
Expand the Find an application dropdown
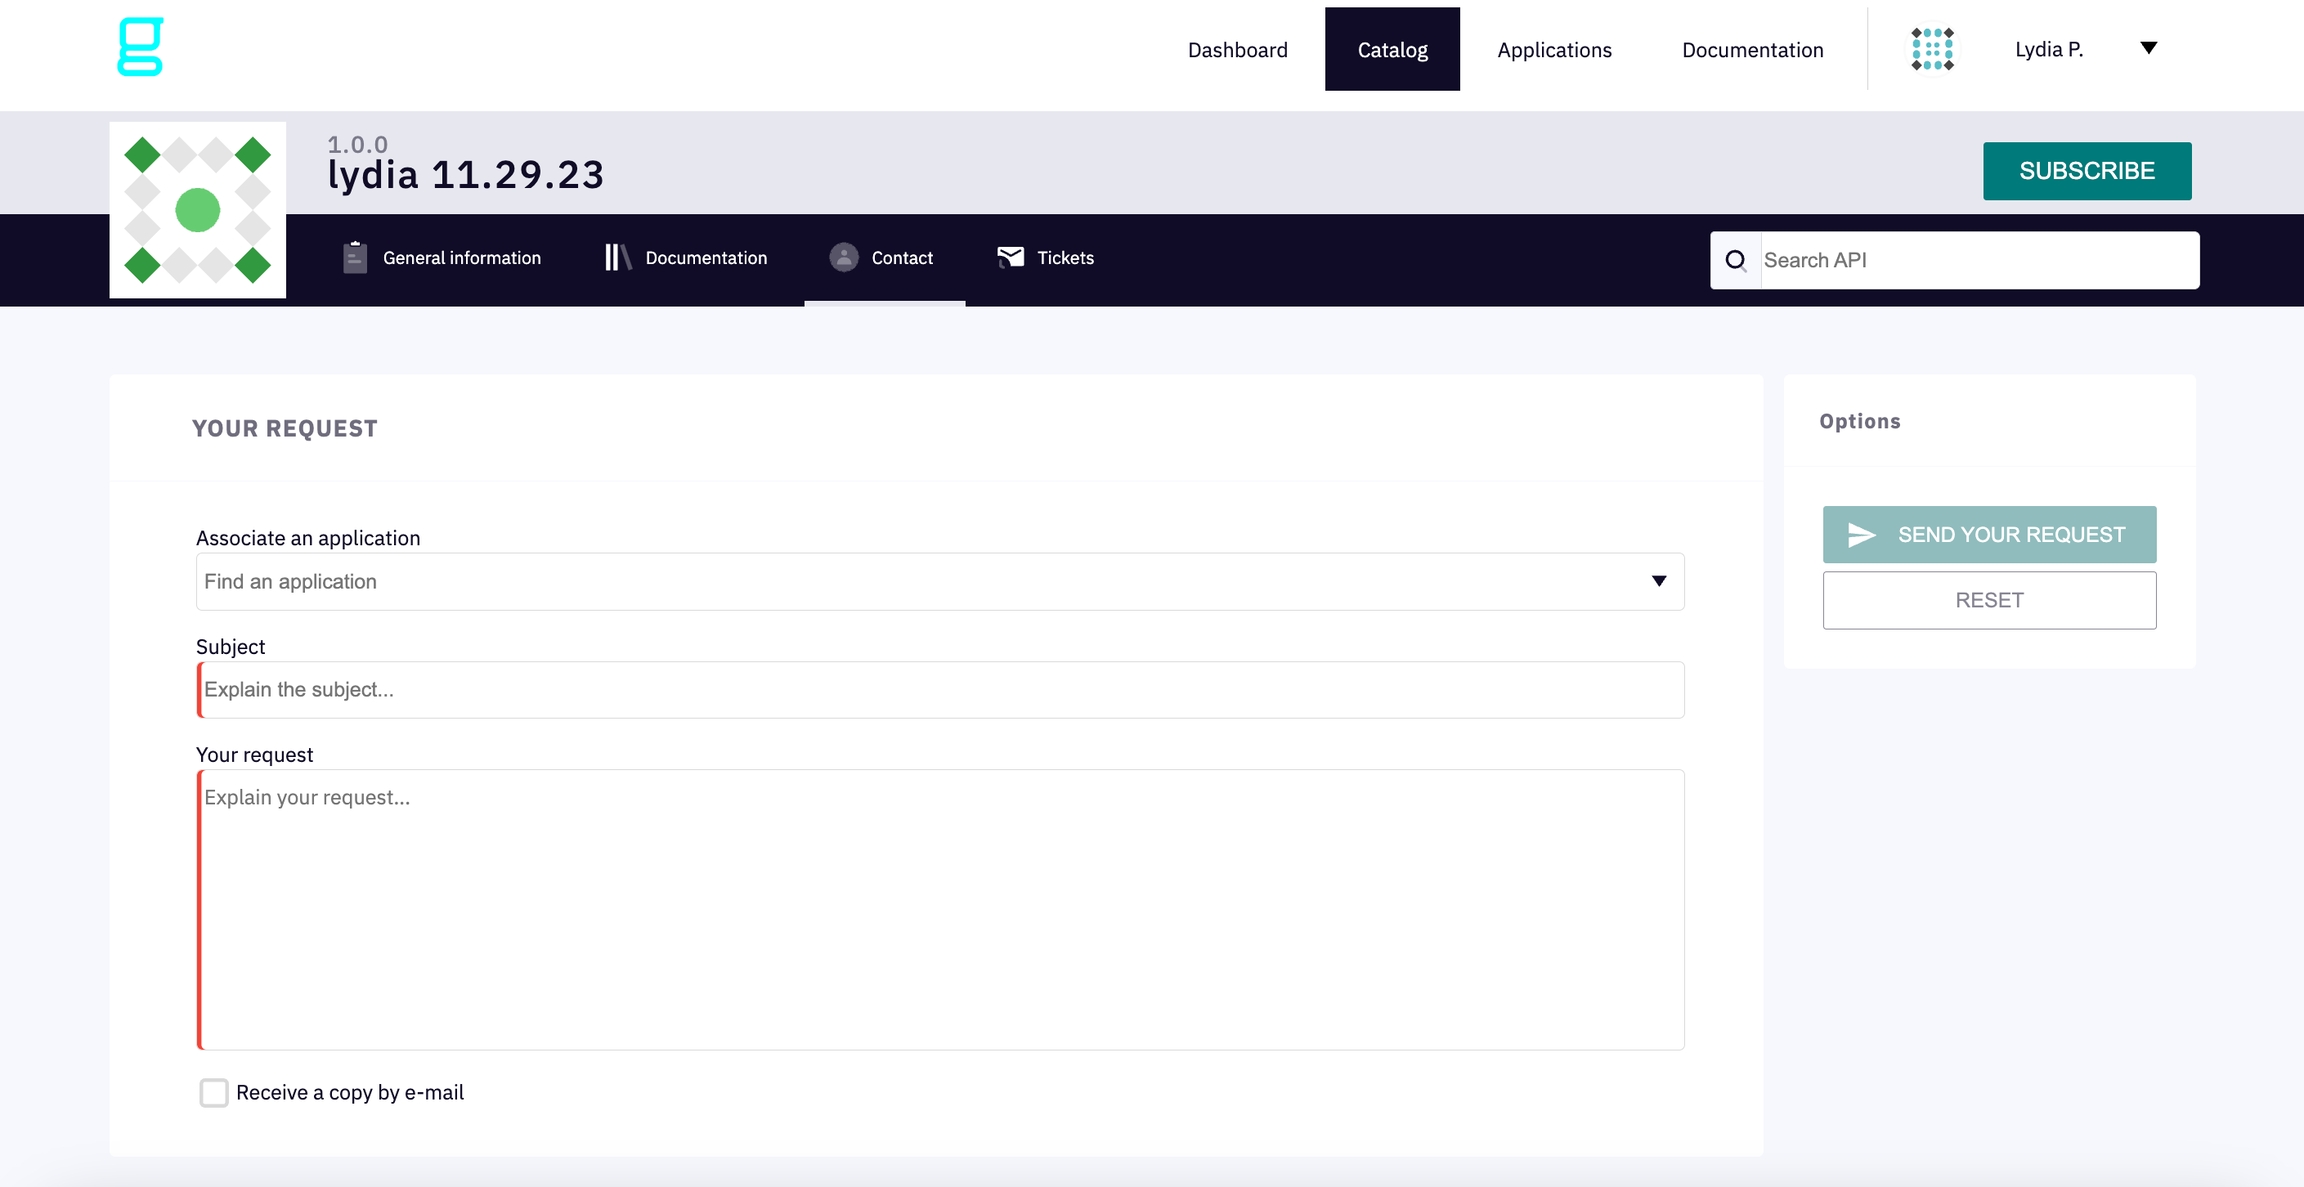[1658, 582]
